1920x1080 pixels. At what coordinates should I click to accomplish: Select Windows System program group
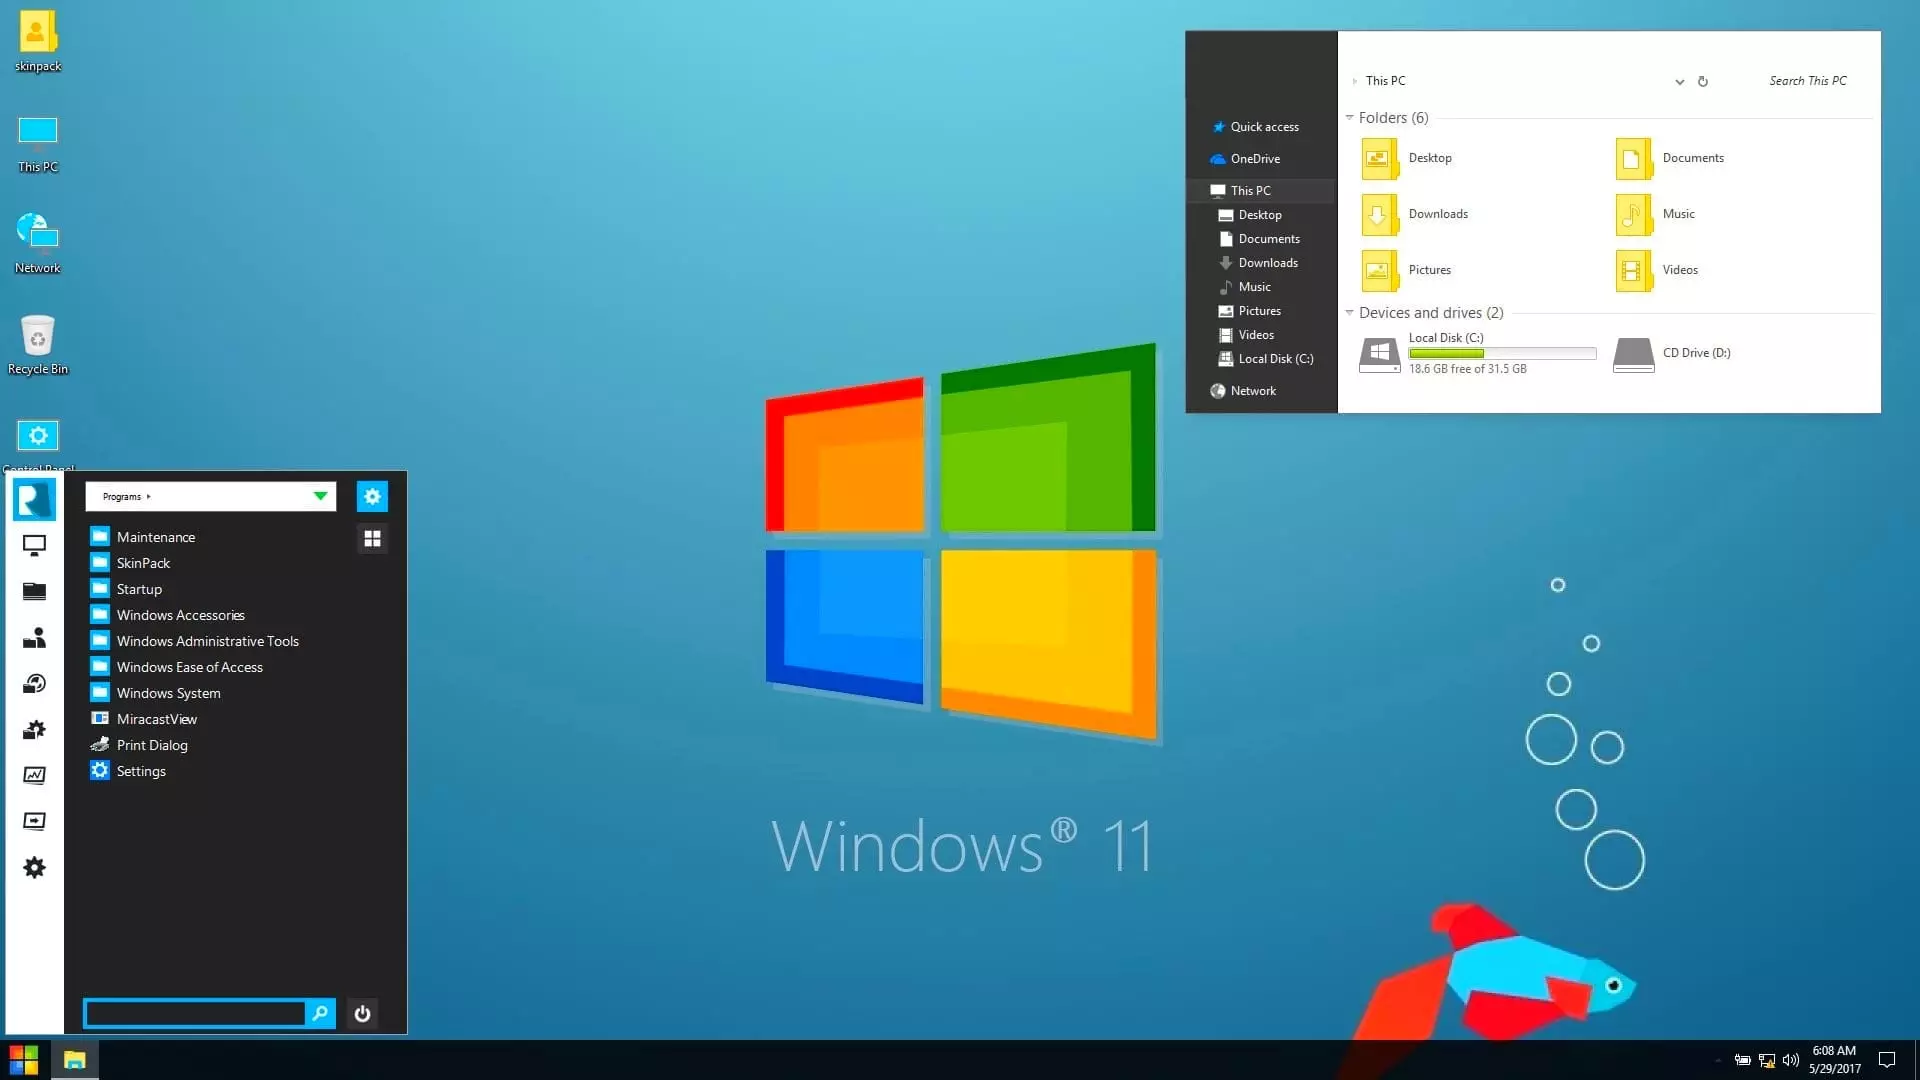(169, 692)
